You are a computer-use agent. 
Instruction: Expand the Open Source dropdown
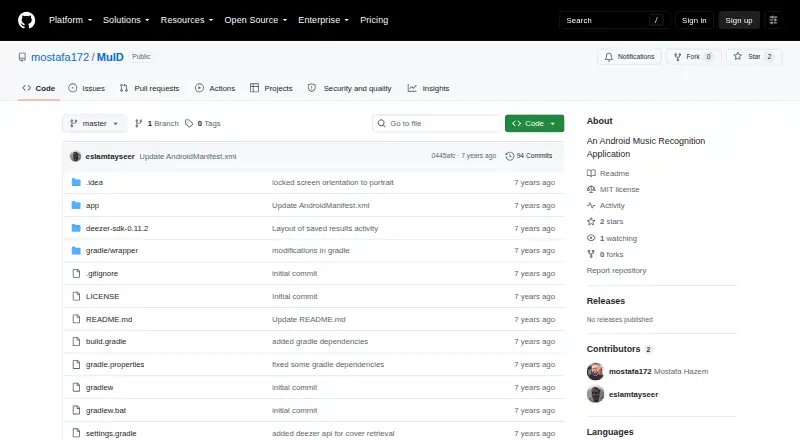click(256, 20)
